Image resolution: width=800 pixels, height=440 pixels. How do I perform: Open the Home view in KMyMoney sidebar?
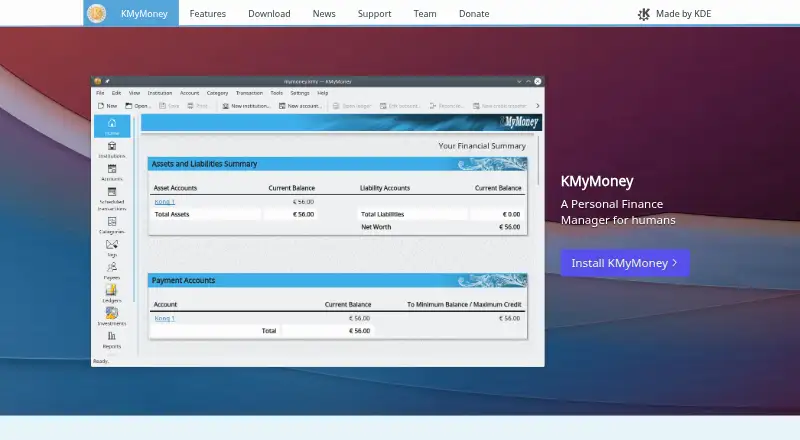tap(112, 126)
